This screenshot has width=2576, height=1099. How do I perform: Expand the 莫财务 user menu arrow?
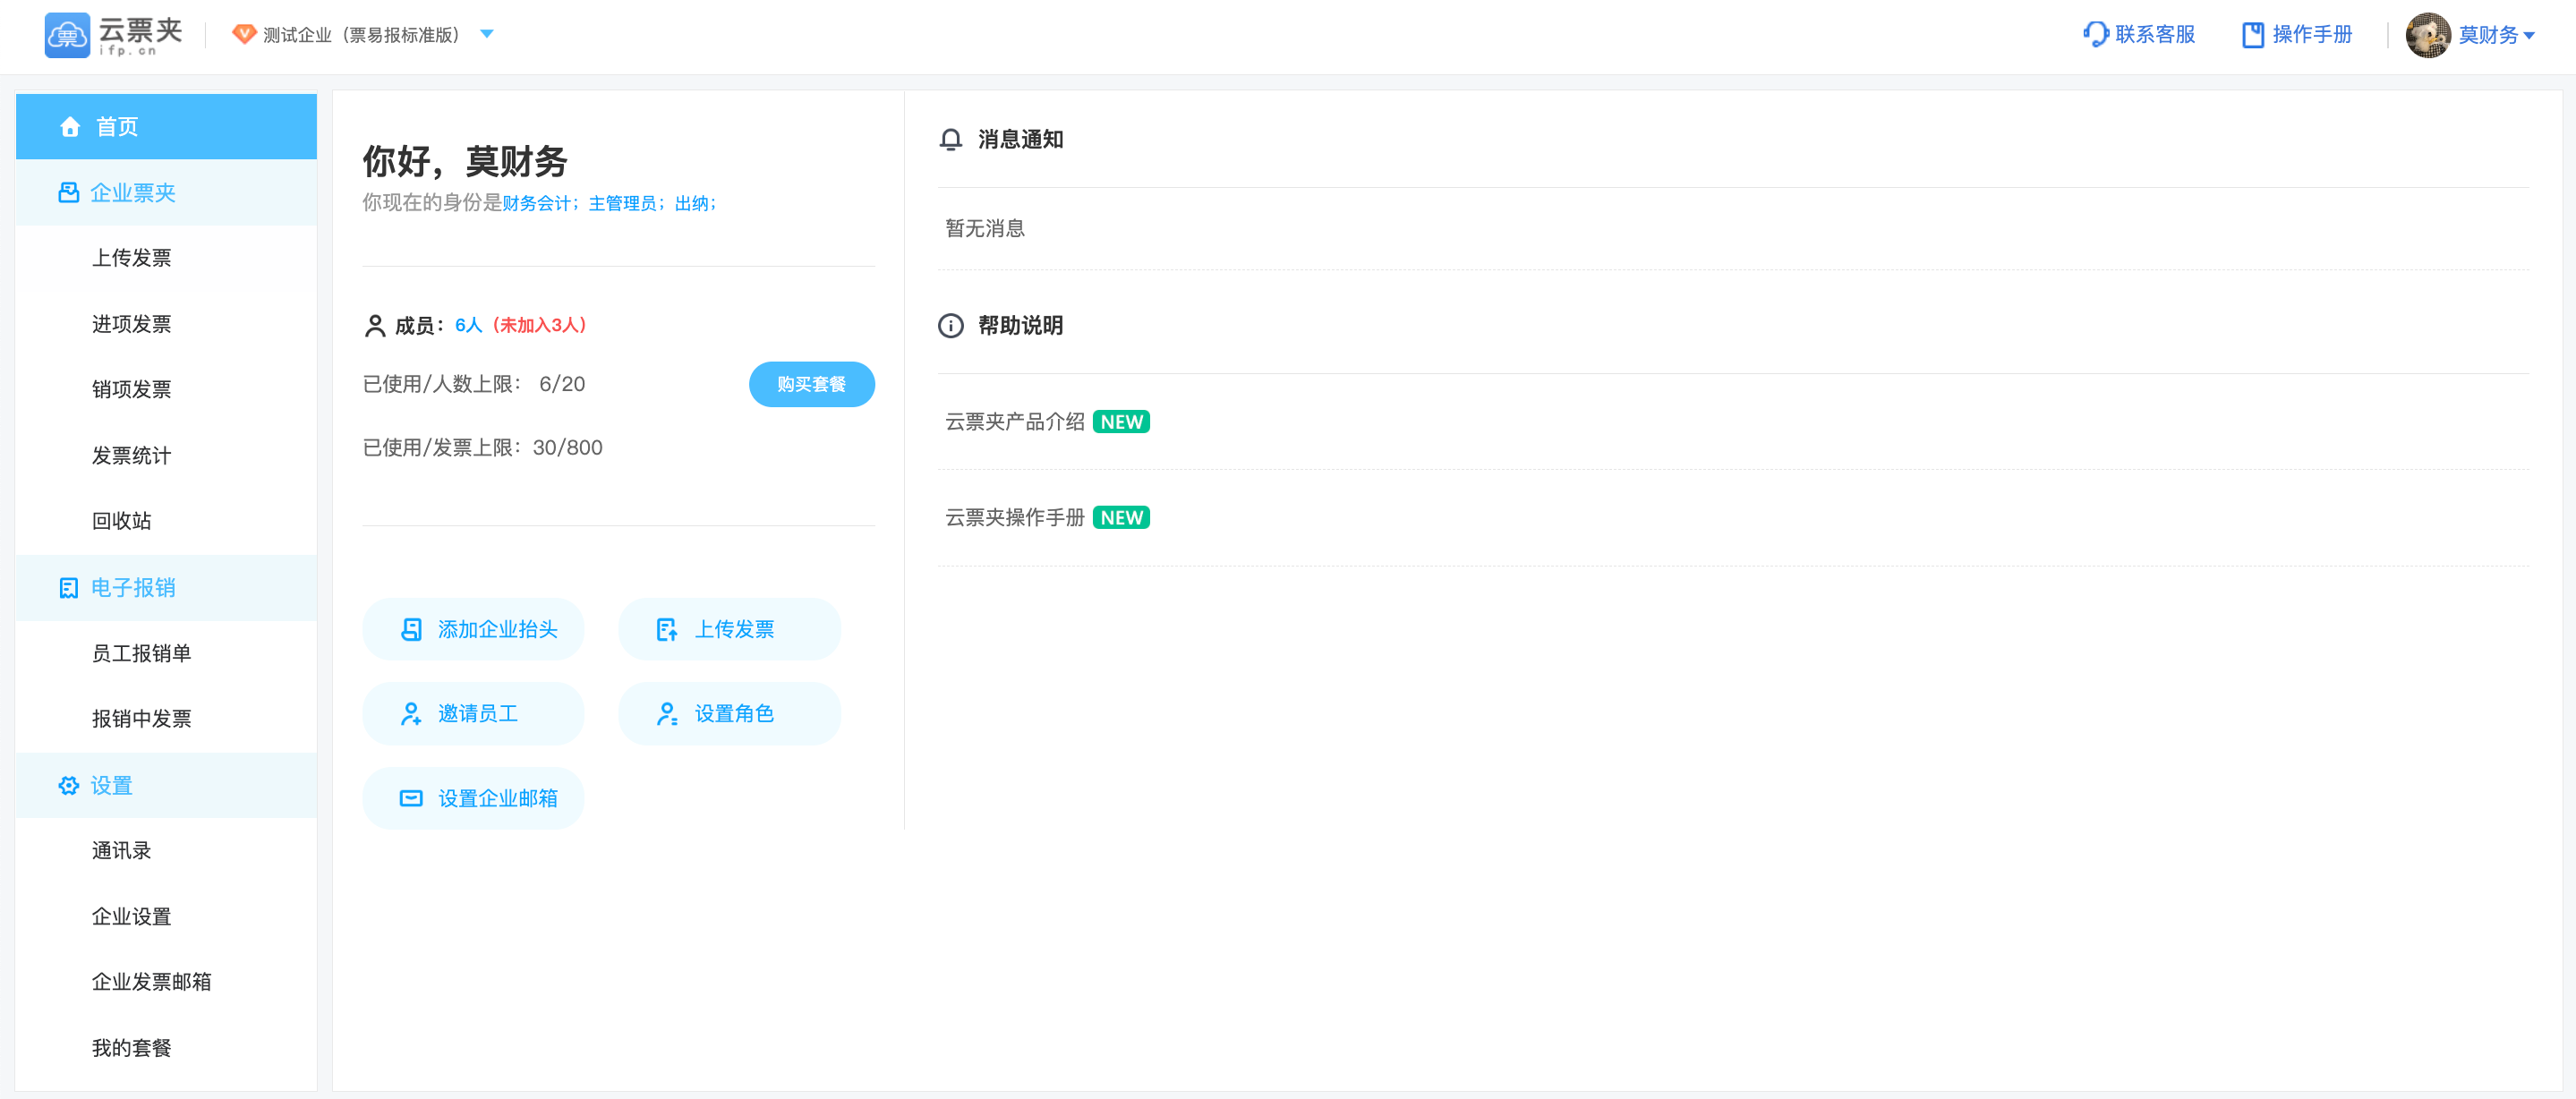[x=2529, y=36]
